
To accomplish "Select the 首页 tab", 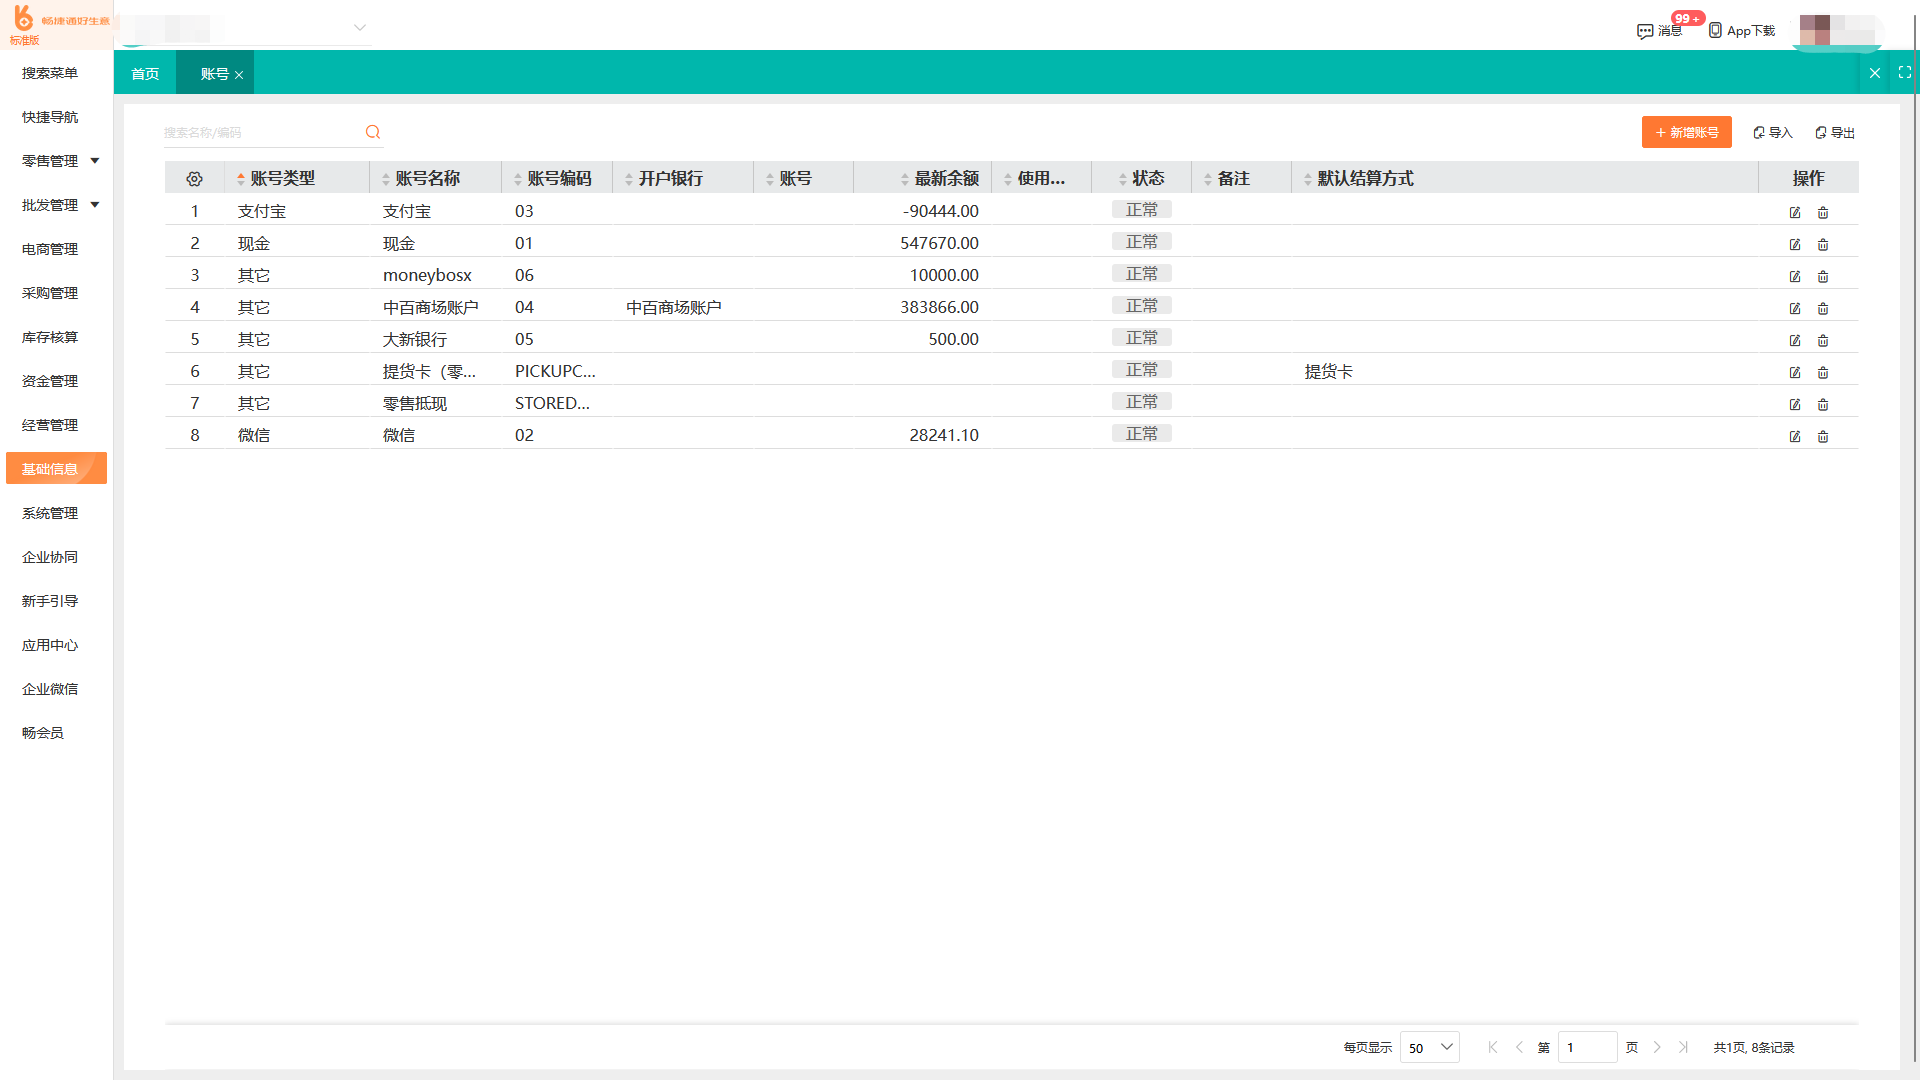I will pyautogui.click(x=144, y=74).
